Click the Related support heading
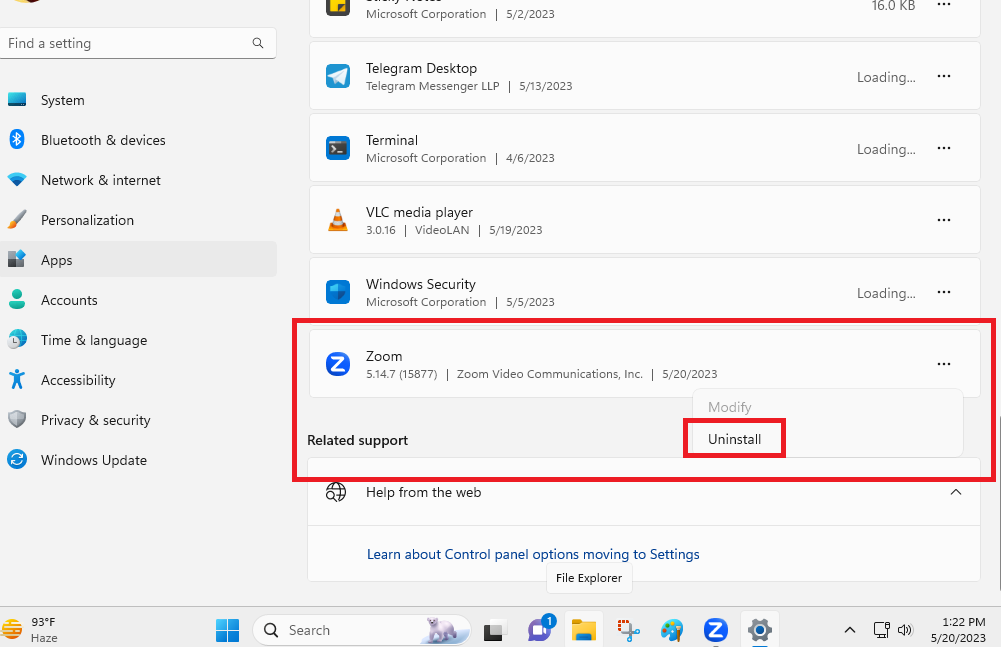Image resolution: width=1001 pixels, height=647 pixels. coord(358,440)
